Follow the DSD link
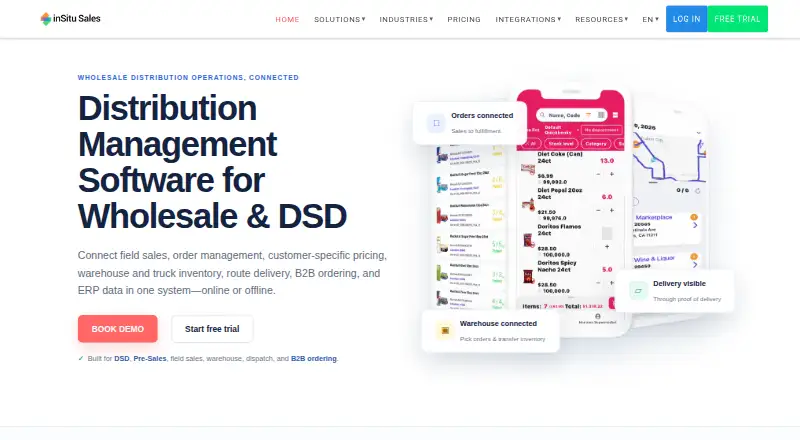This screenshot has width=800, height=440. pyautogui.click(x=121, y=358)
